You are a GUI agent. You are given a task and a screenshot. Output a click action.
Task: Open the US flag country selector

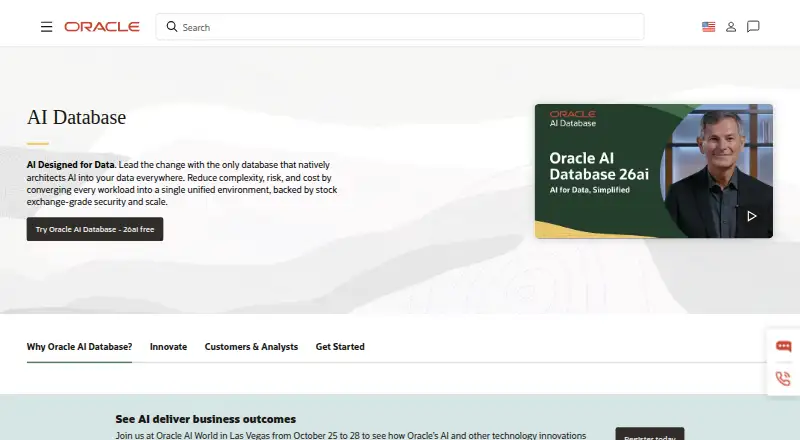click(708, 27)
